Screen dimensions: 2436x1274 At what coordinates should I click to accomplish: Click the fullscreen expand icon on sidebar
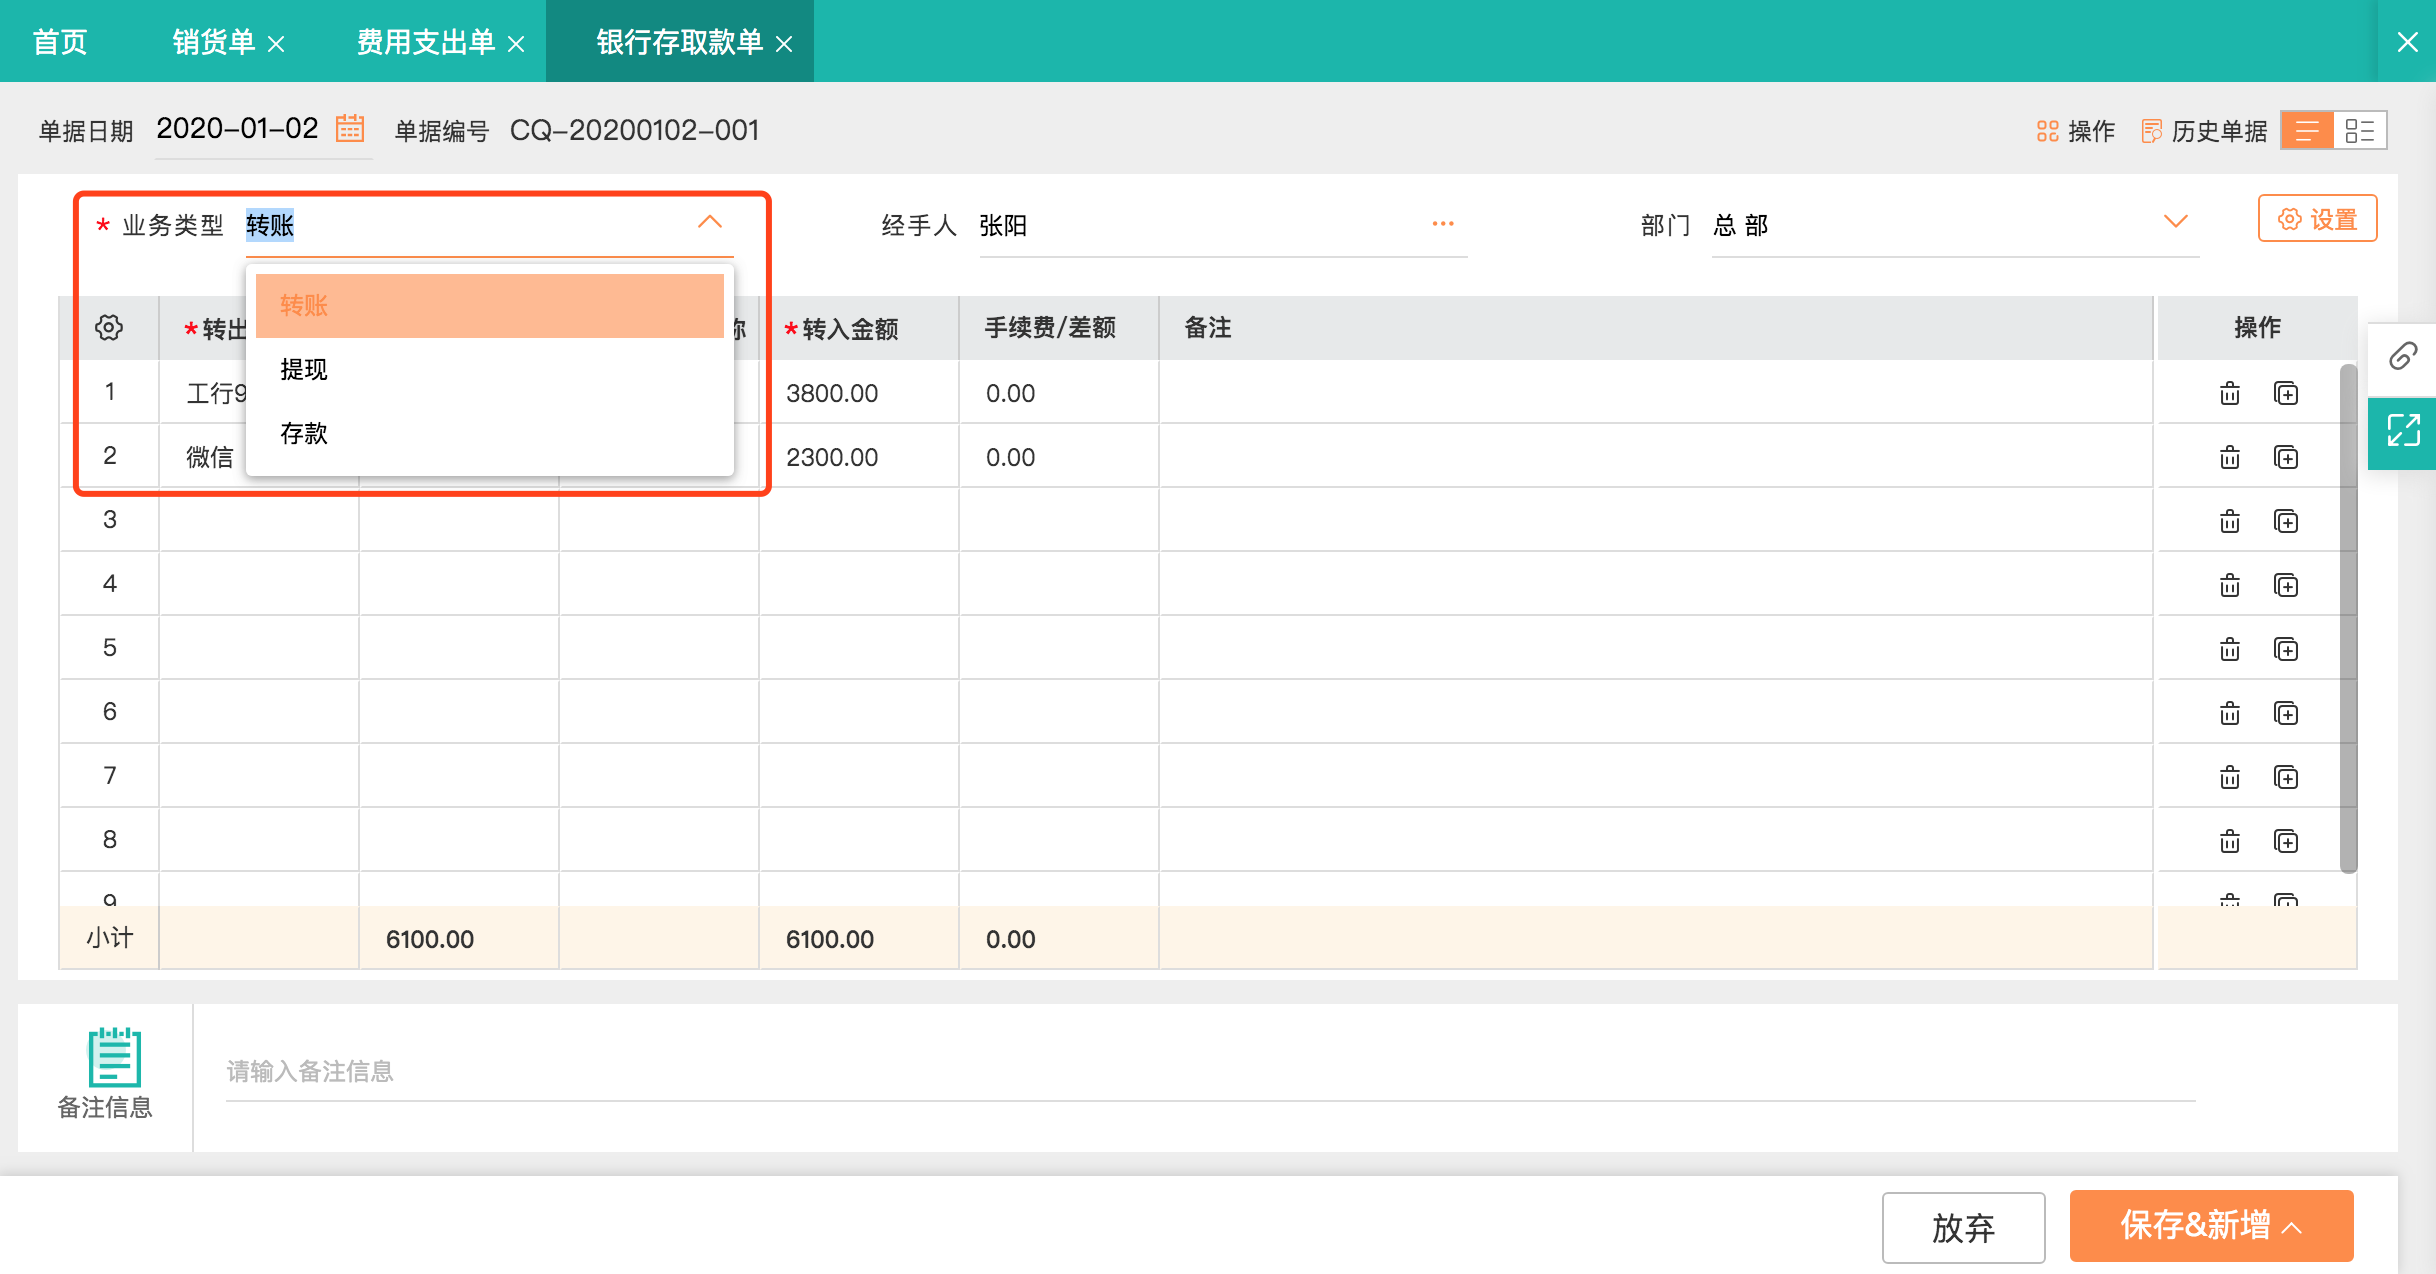2404,433
